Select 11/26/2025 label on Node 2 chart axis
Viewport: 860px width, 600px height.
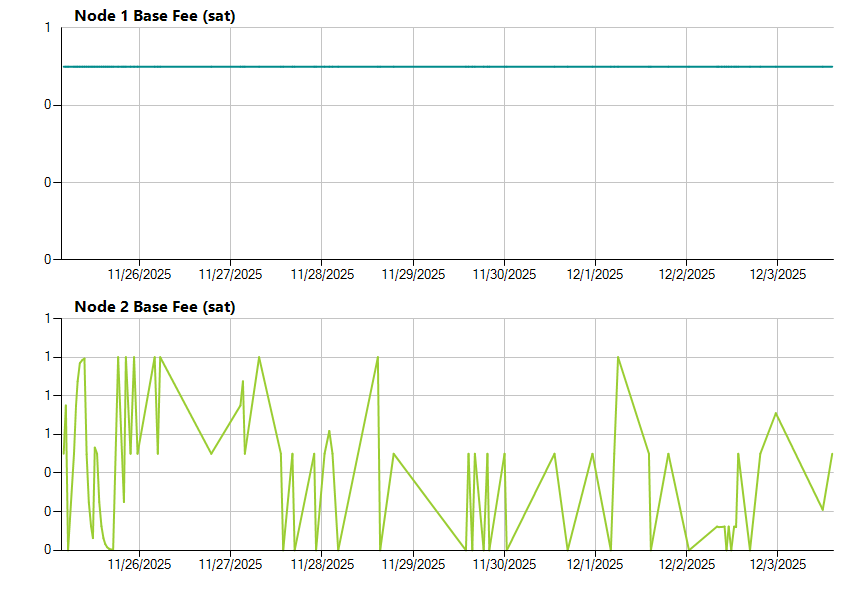(139, 565)
